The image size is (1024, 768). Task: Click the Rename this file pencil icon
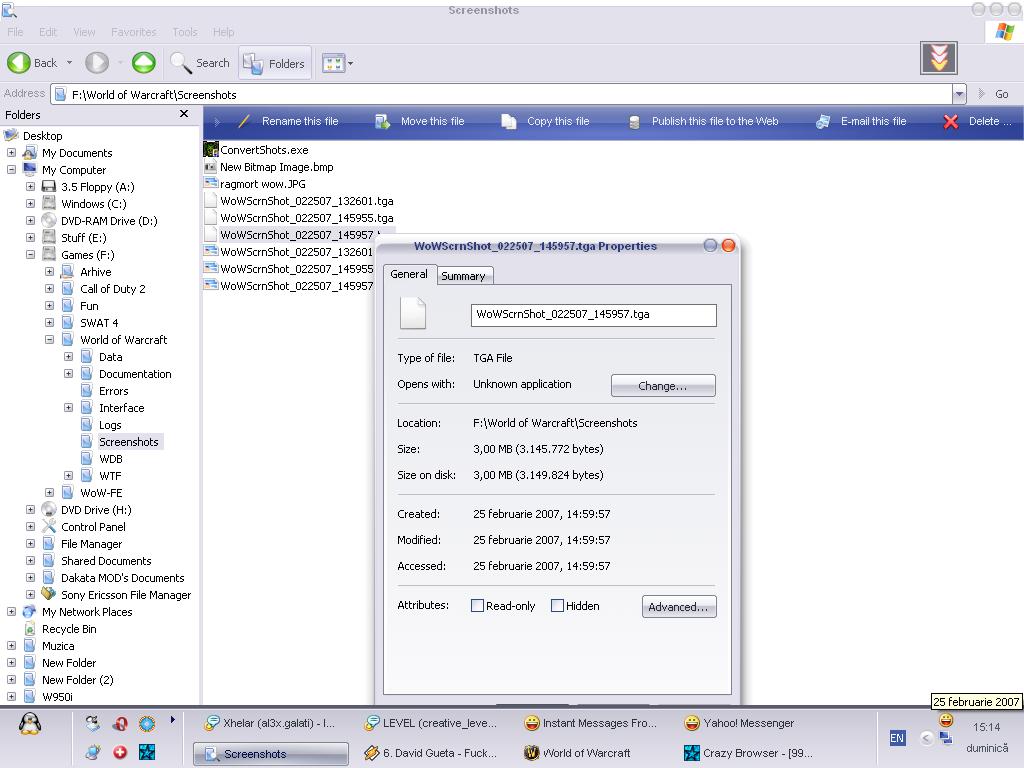(x=244, y=121)
